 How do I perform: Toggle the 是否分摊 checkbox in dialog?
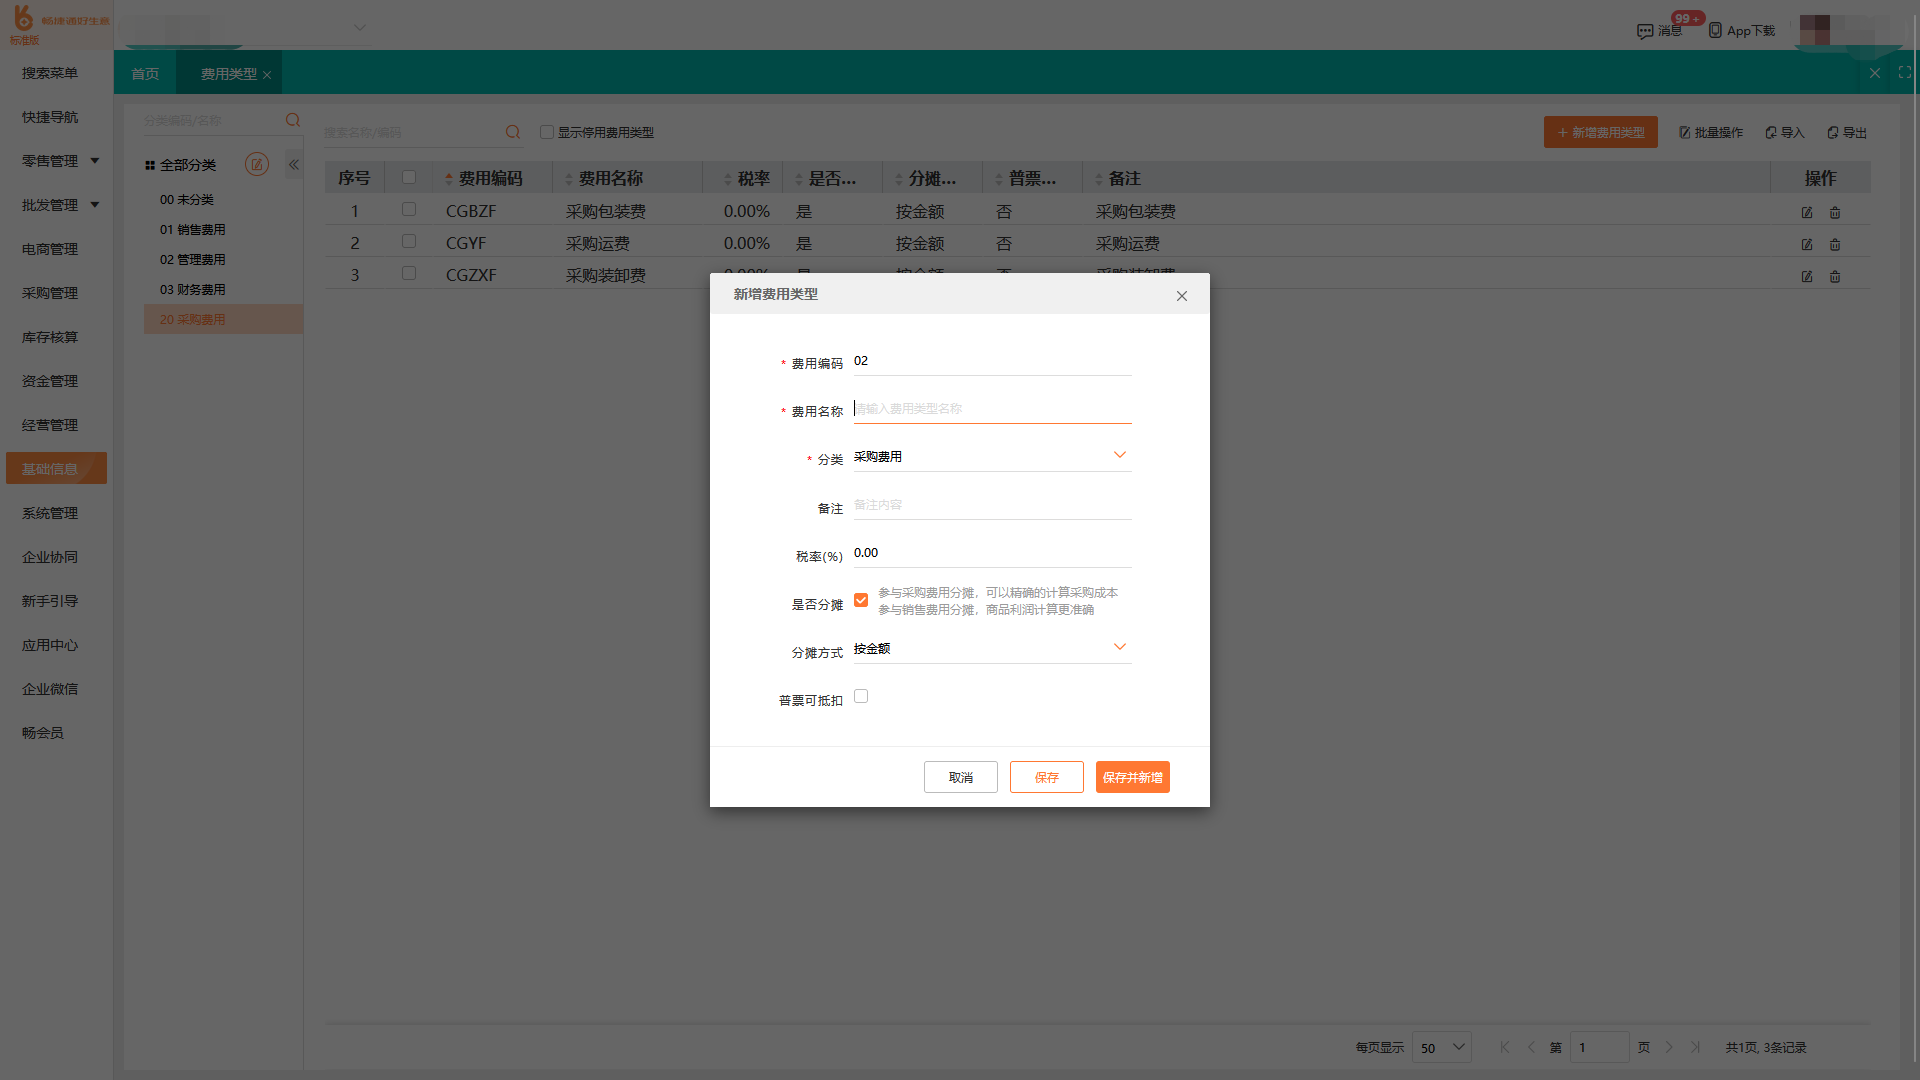click(x=861, y=601)
